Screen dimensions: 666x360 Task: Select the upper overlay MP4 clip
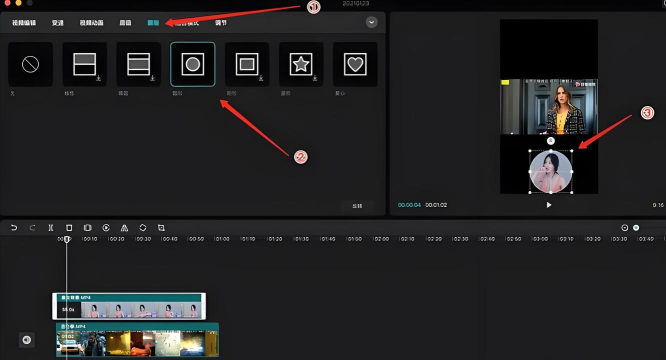(x=129, y=306)
